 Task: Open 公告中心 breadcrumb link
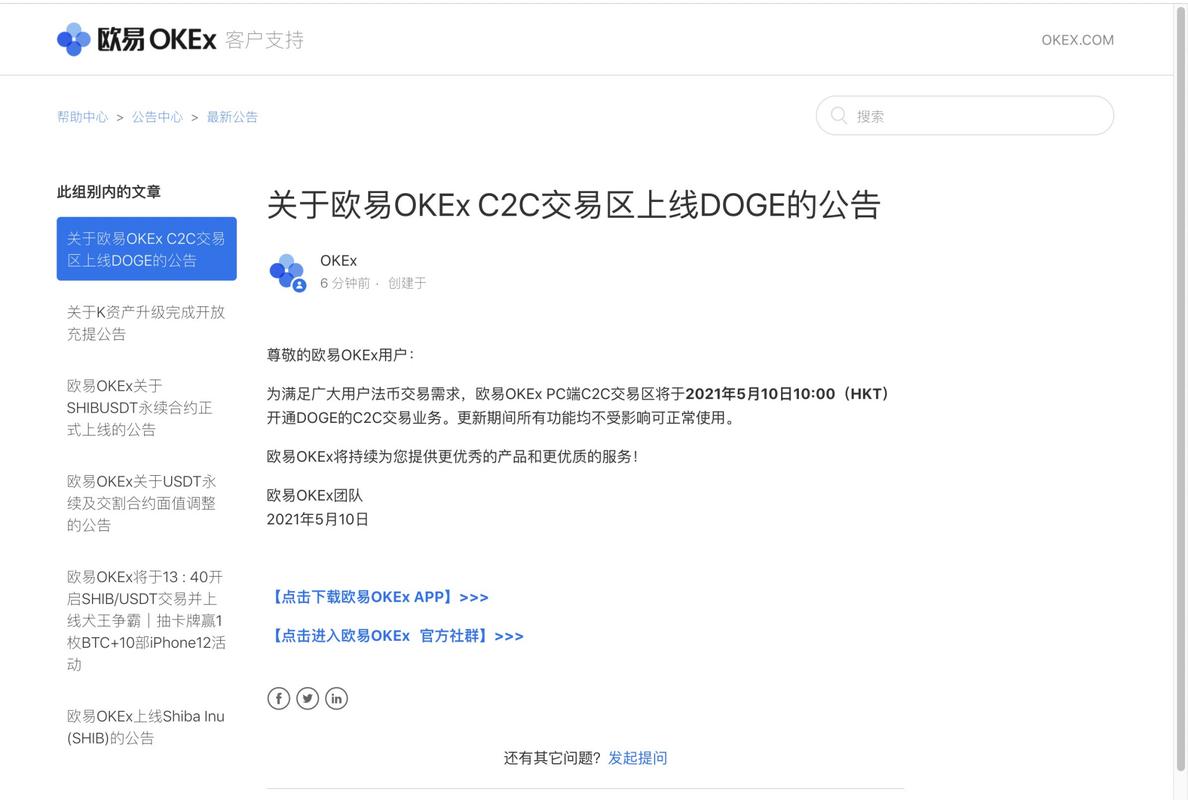point(157,117)
